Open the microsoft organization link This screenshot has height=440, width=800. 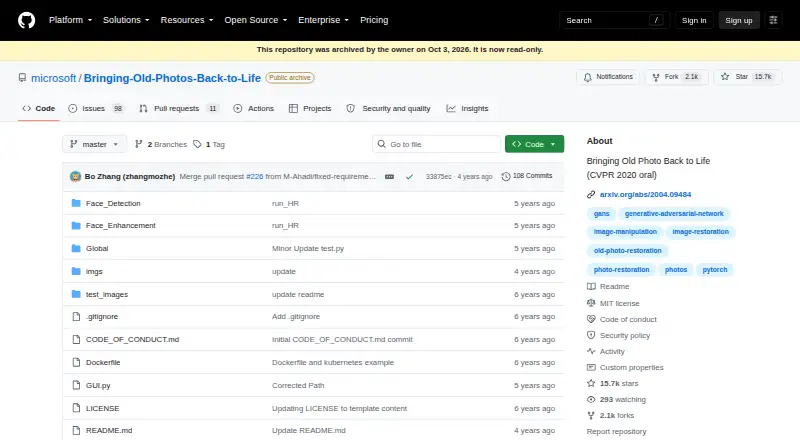coord(54,78)
